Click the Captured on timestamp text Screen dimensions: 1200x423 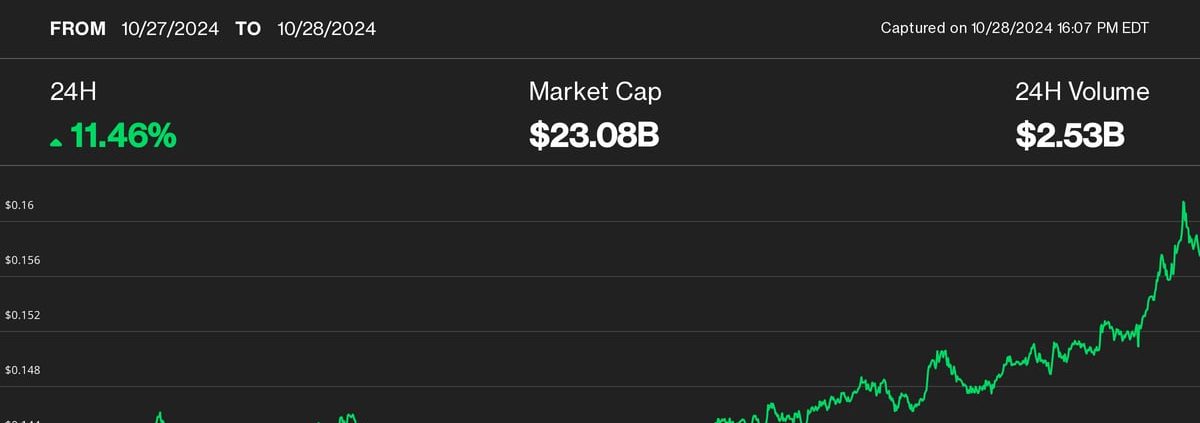tap(1014, 29)
